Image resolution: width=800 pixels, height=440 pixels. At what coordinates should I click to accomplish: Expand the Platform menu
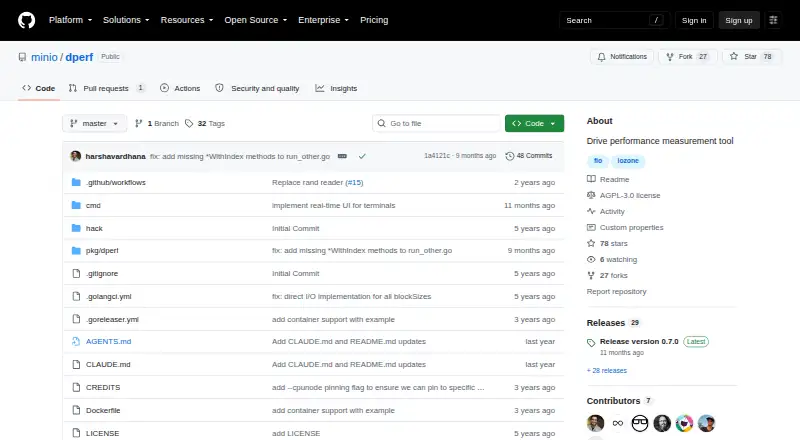click(70, 20)
